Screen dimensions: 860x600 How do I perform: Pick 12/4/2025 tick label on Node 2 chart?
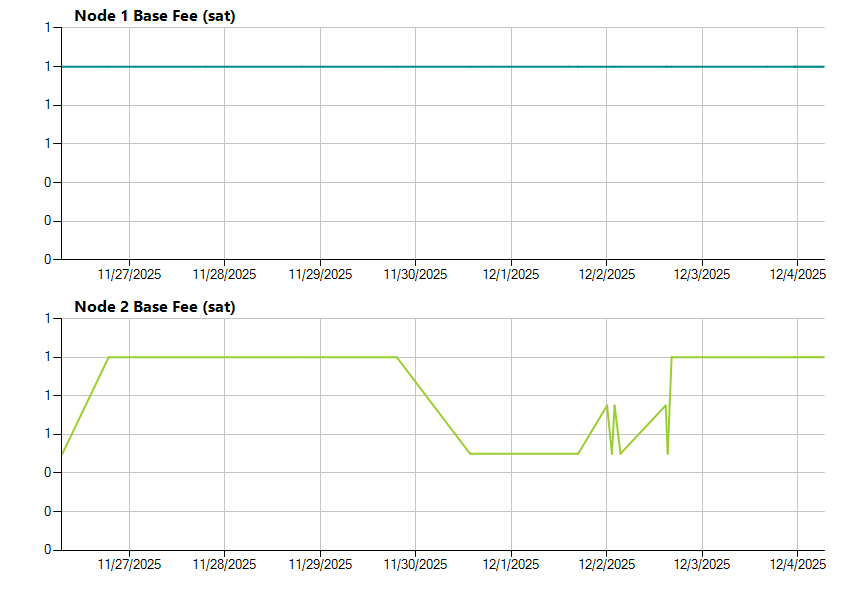point(796,565)
